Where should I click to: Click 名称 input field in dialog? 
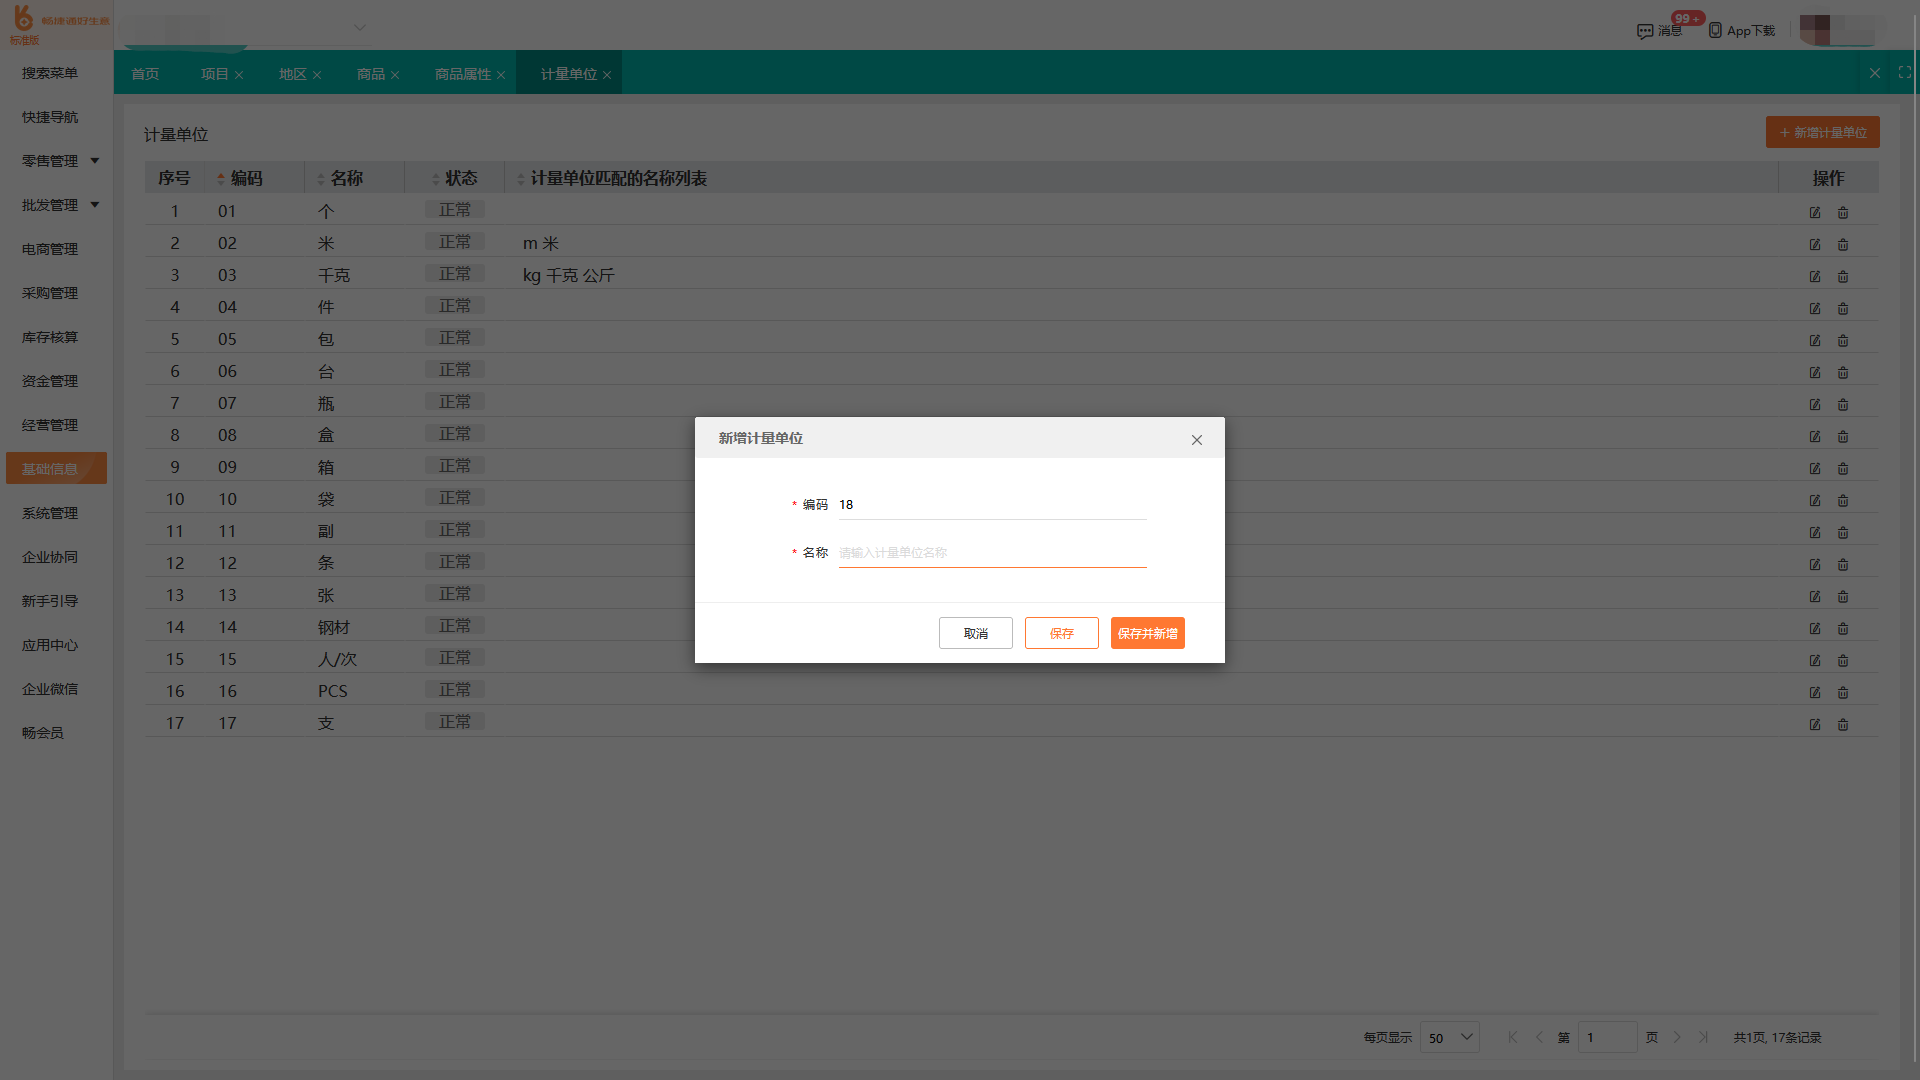[x=990, y=551]
